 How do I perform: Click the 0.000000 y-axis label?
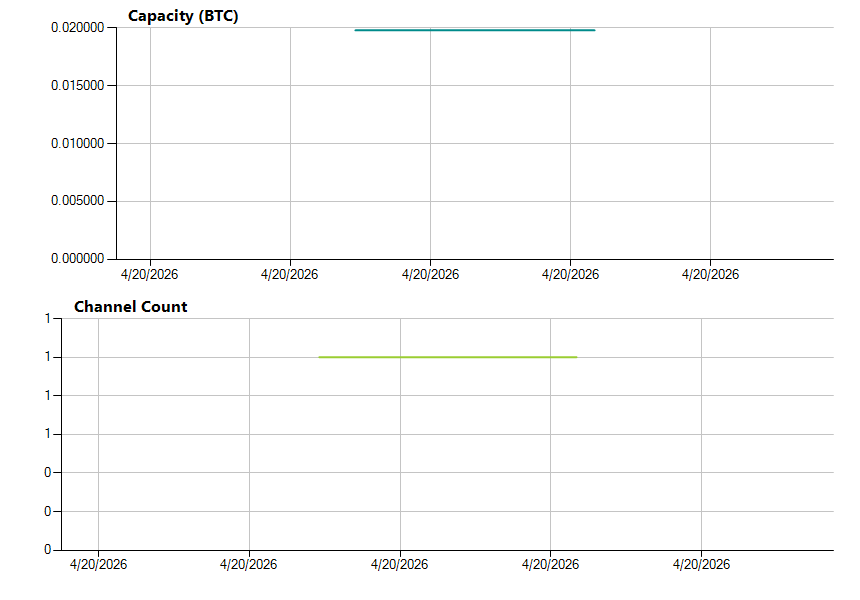(x=77, y=259)
